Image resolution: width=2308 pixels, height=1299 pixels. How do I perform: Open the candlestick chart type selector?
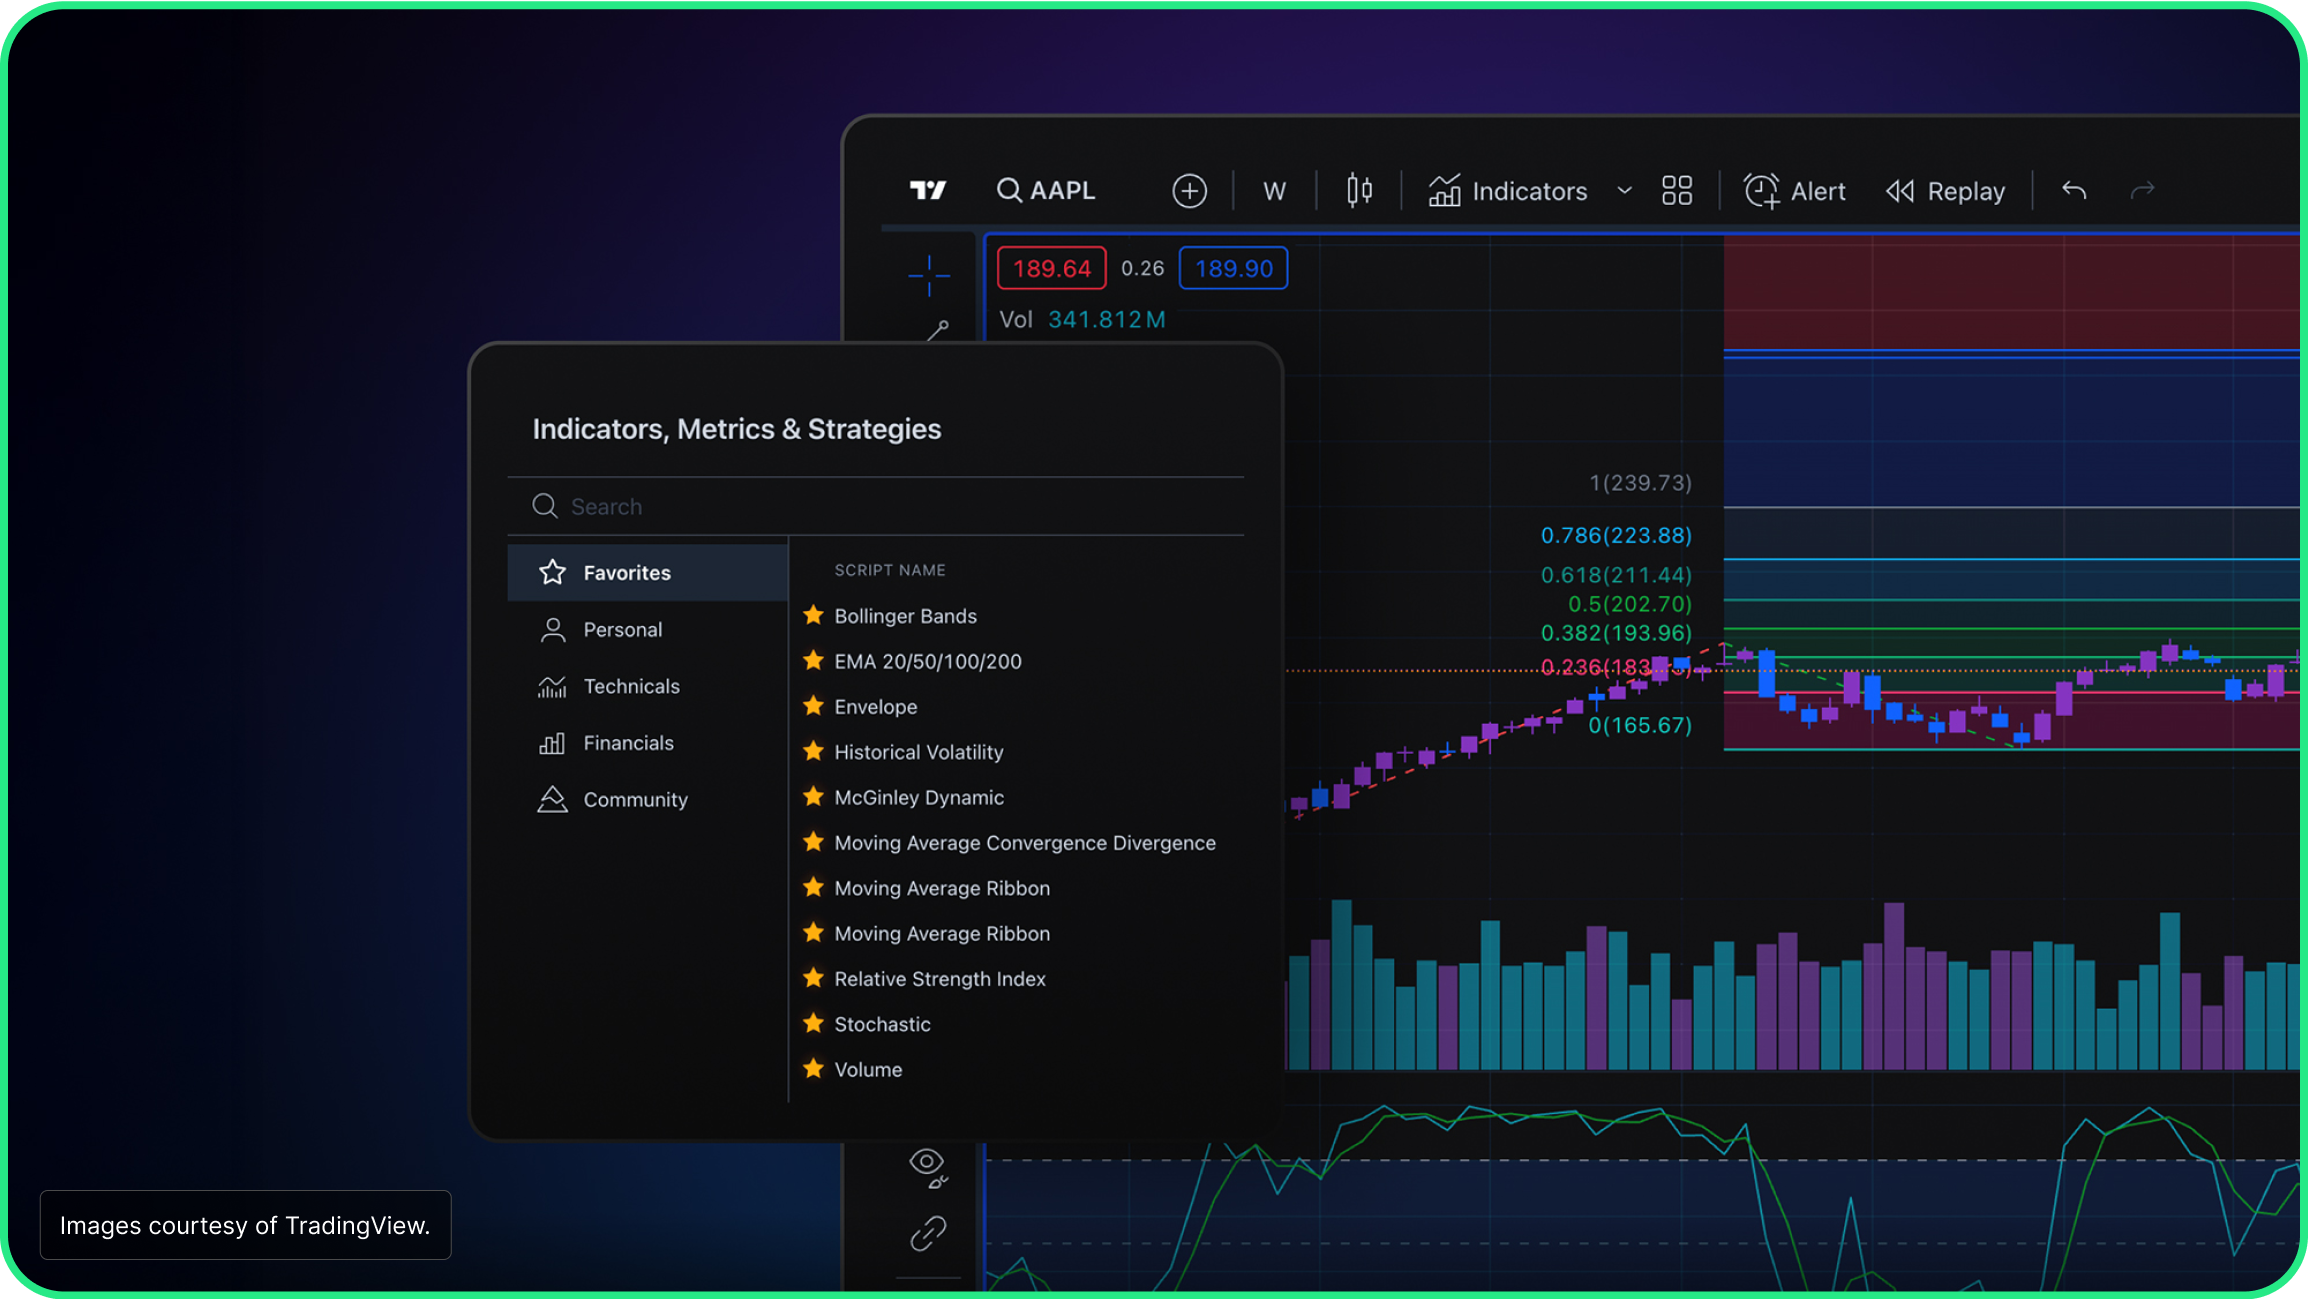point(1357,190)
